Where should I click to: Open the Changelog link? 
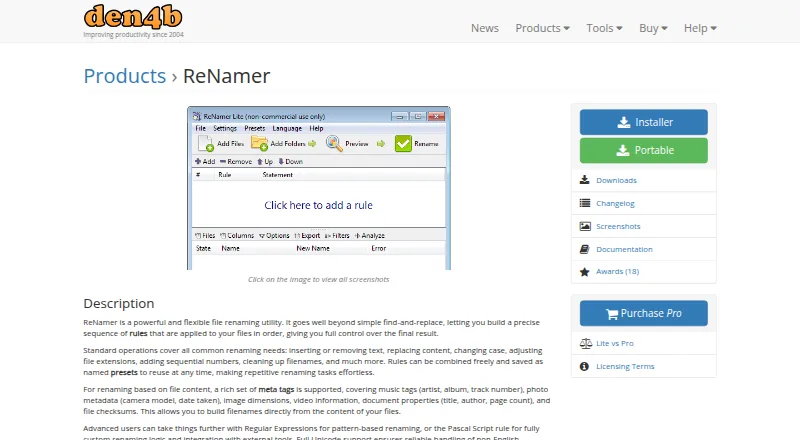615,203
